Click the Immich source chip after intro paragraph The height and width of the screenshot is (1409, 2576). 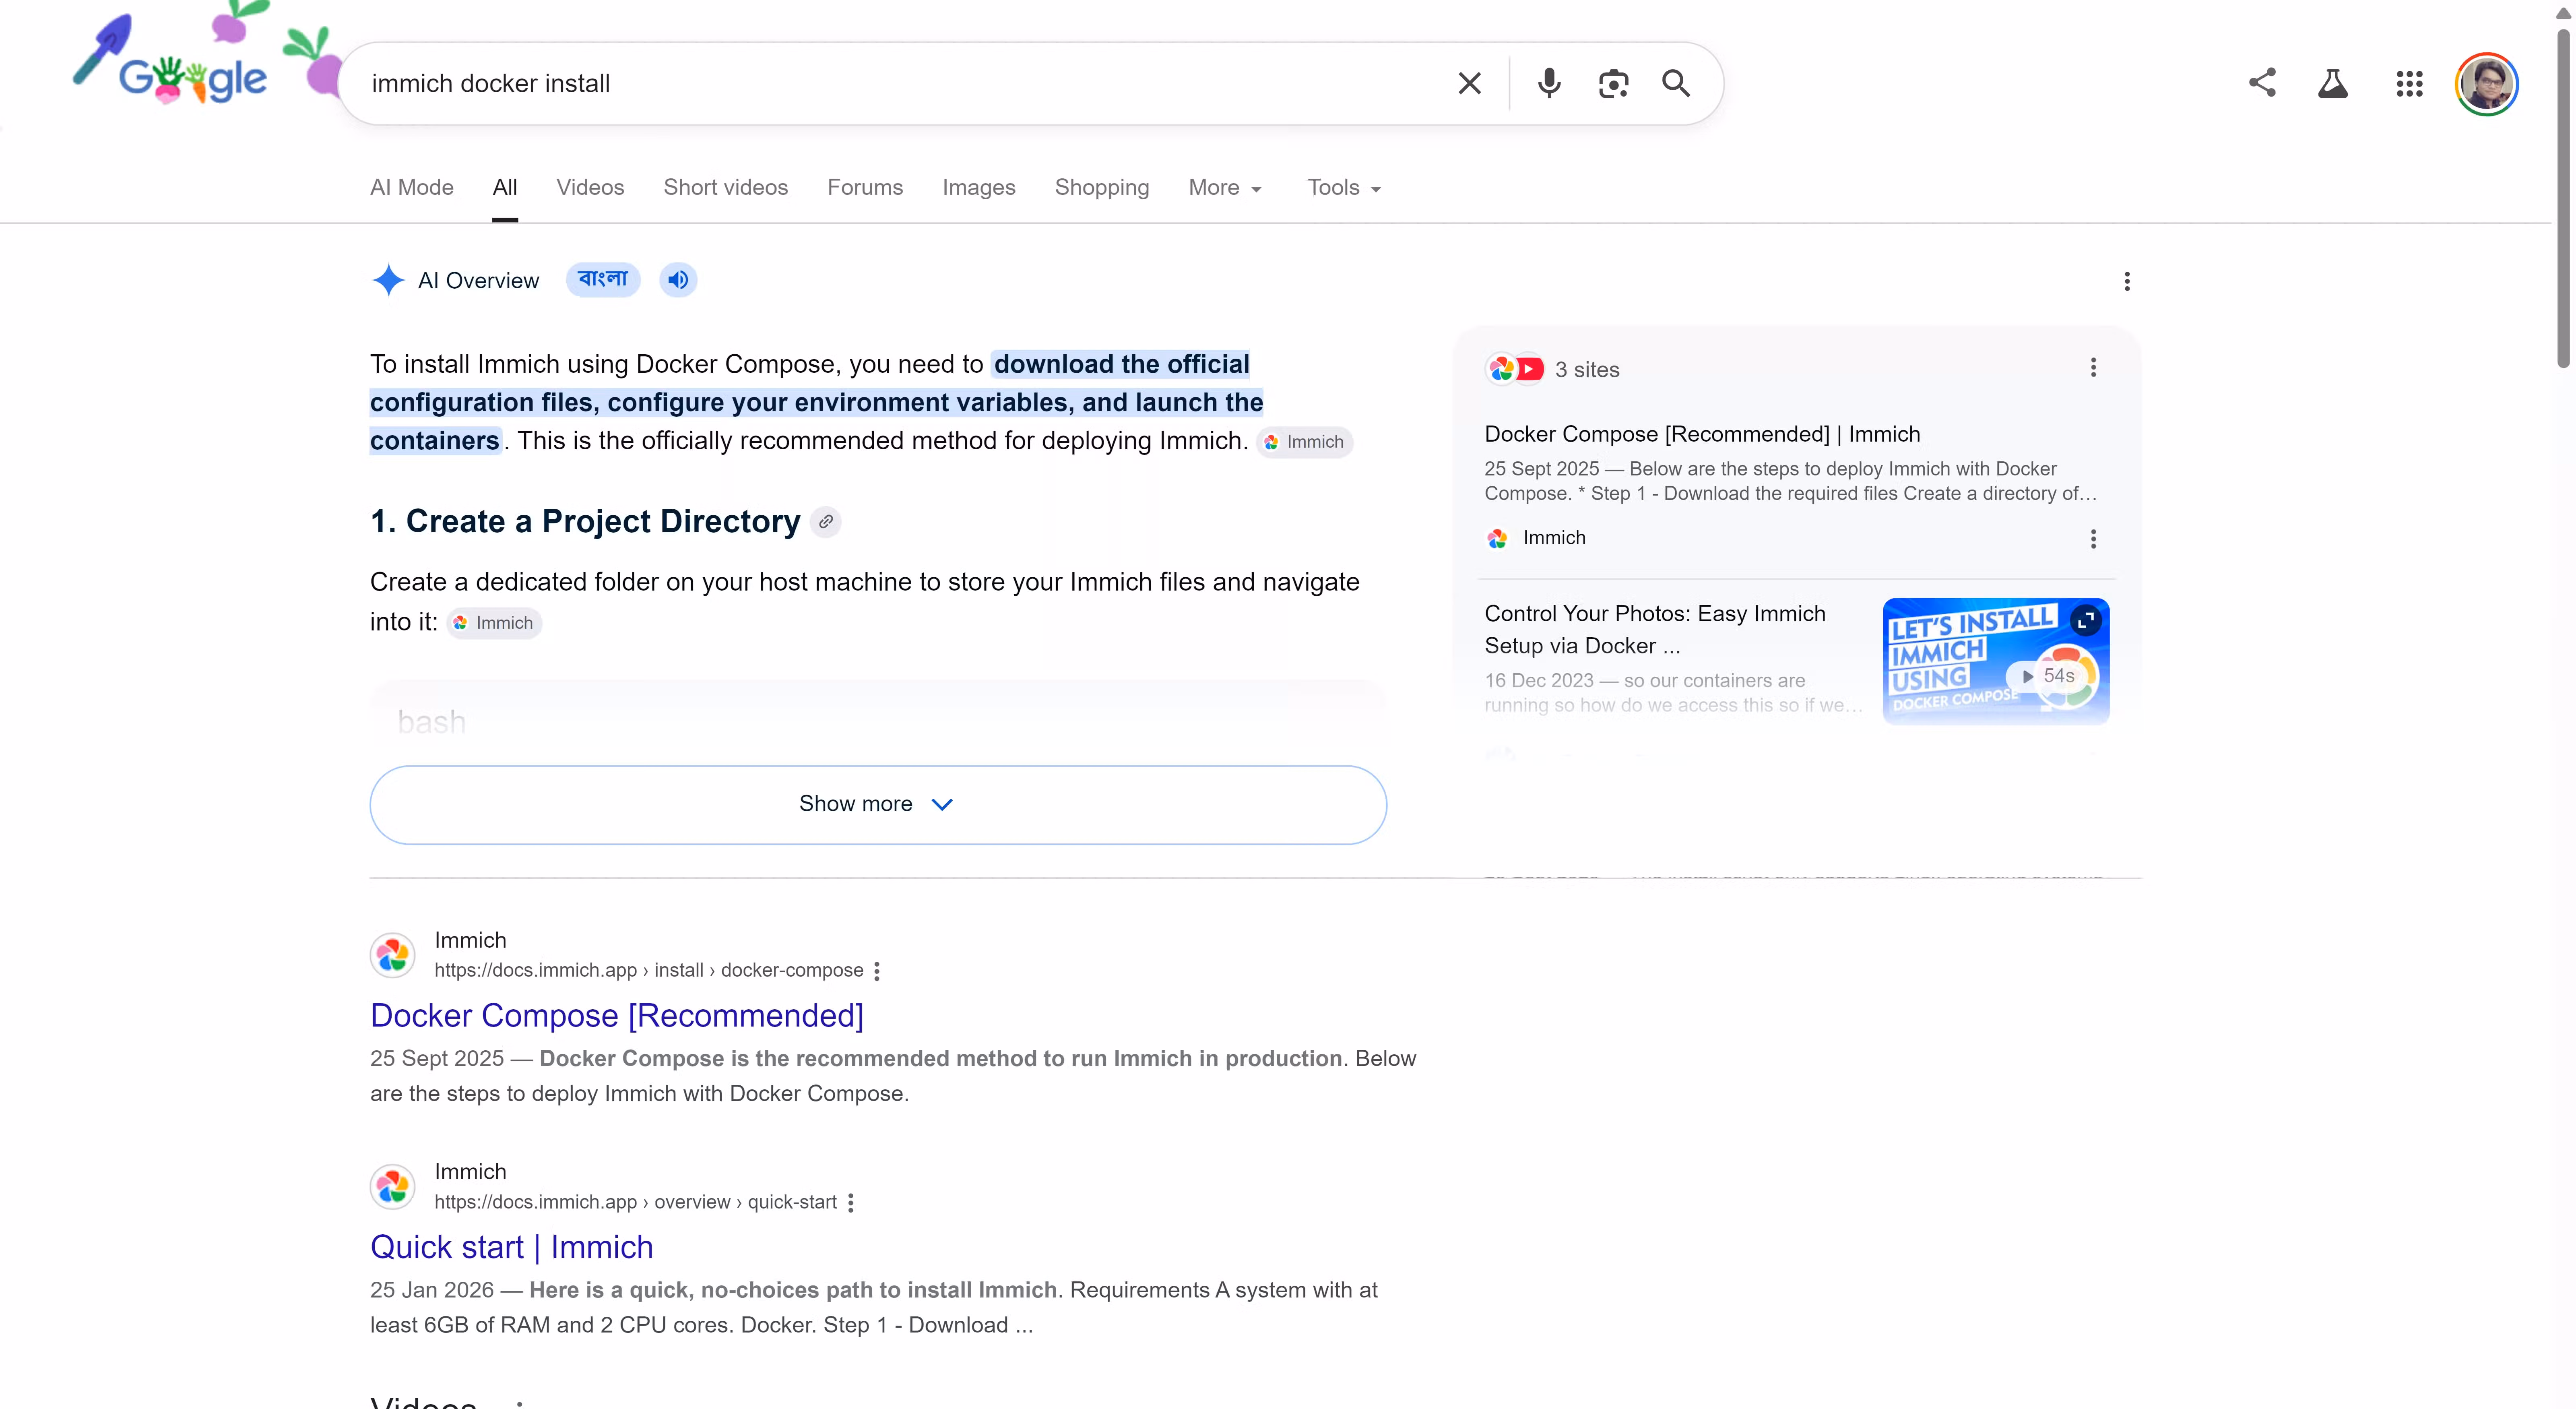point(1305,442)
